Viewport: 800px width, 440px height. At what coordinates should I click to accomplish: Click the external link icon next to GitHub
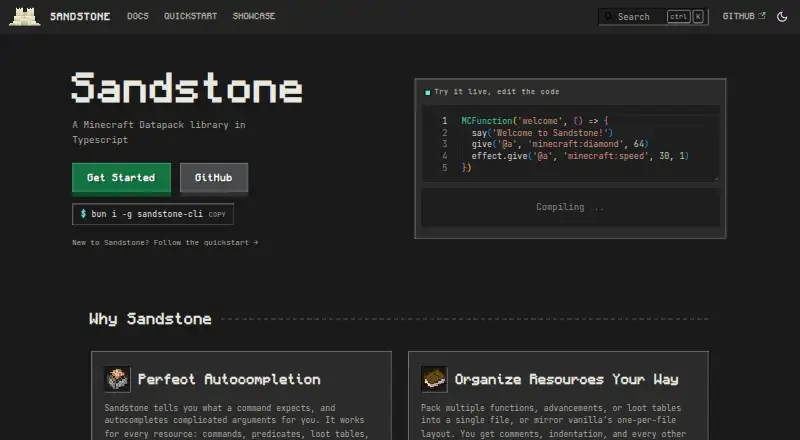[762, 16]
